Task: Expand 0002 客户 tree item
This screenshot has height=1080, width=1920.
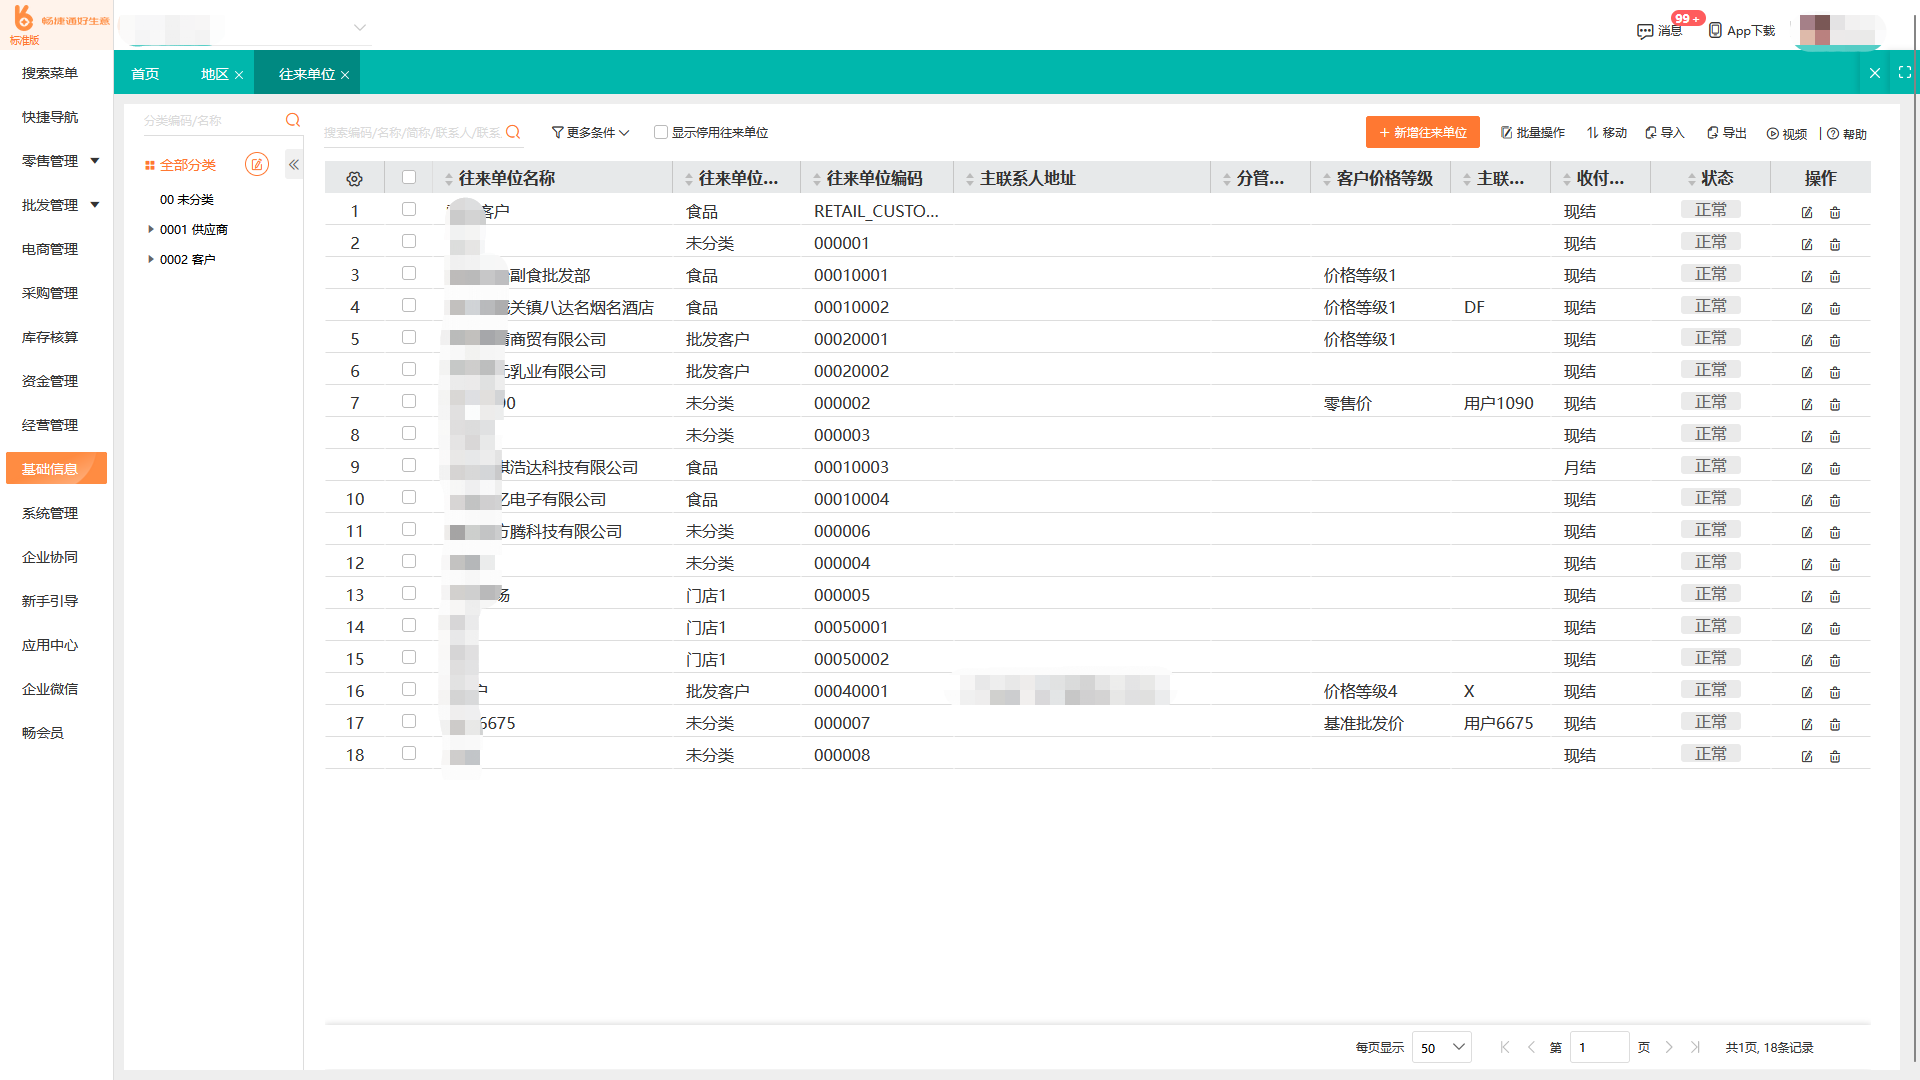Action: tap(150, 260)
